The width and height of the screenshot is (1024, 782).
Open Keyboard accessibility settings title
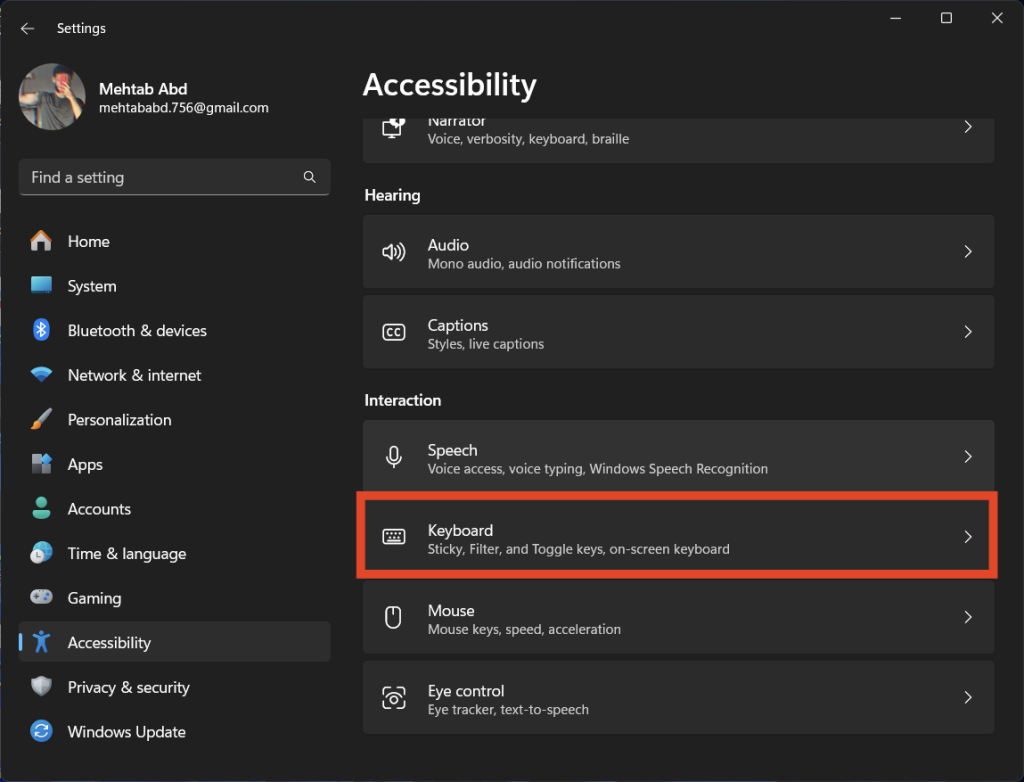click(460, 530)
